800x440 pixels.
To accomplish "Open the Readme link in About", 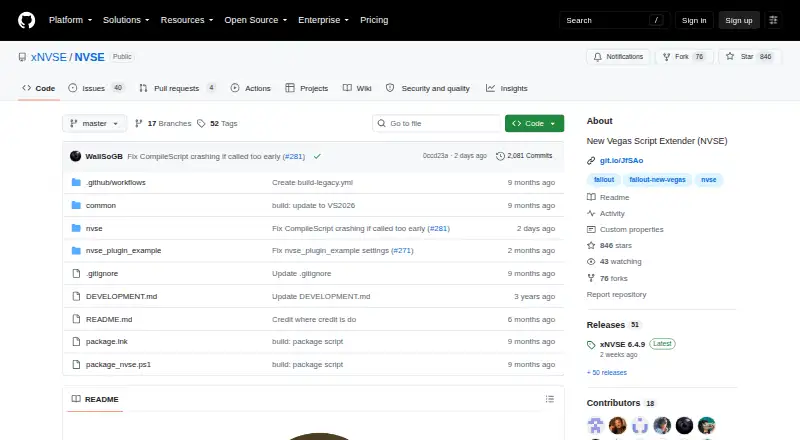I will 608,197.
